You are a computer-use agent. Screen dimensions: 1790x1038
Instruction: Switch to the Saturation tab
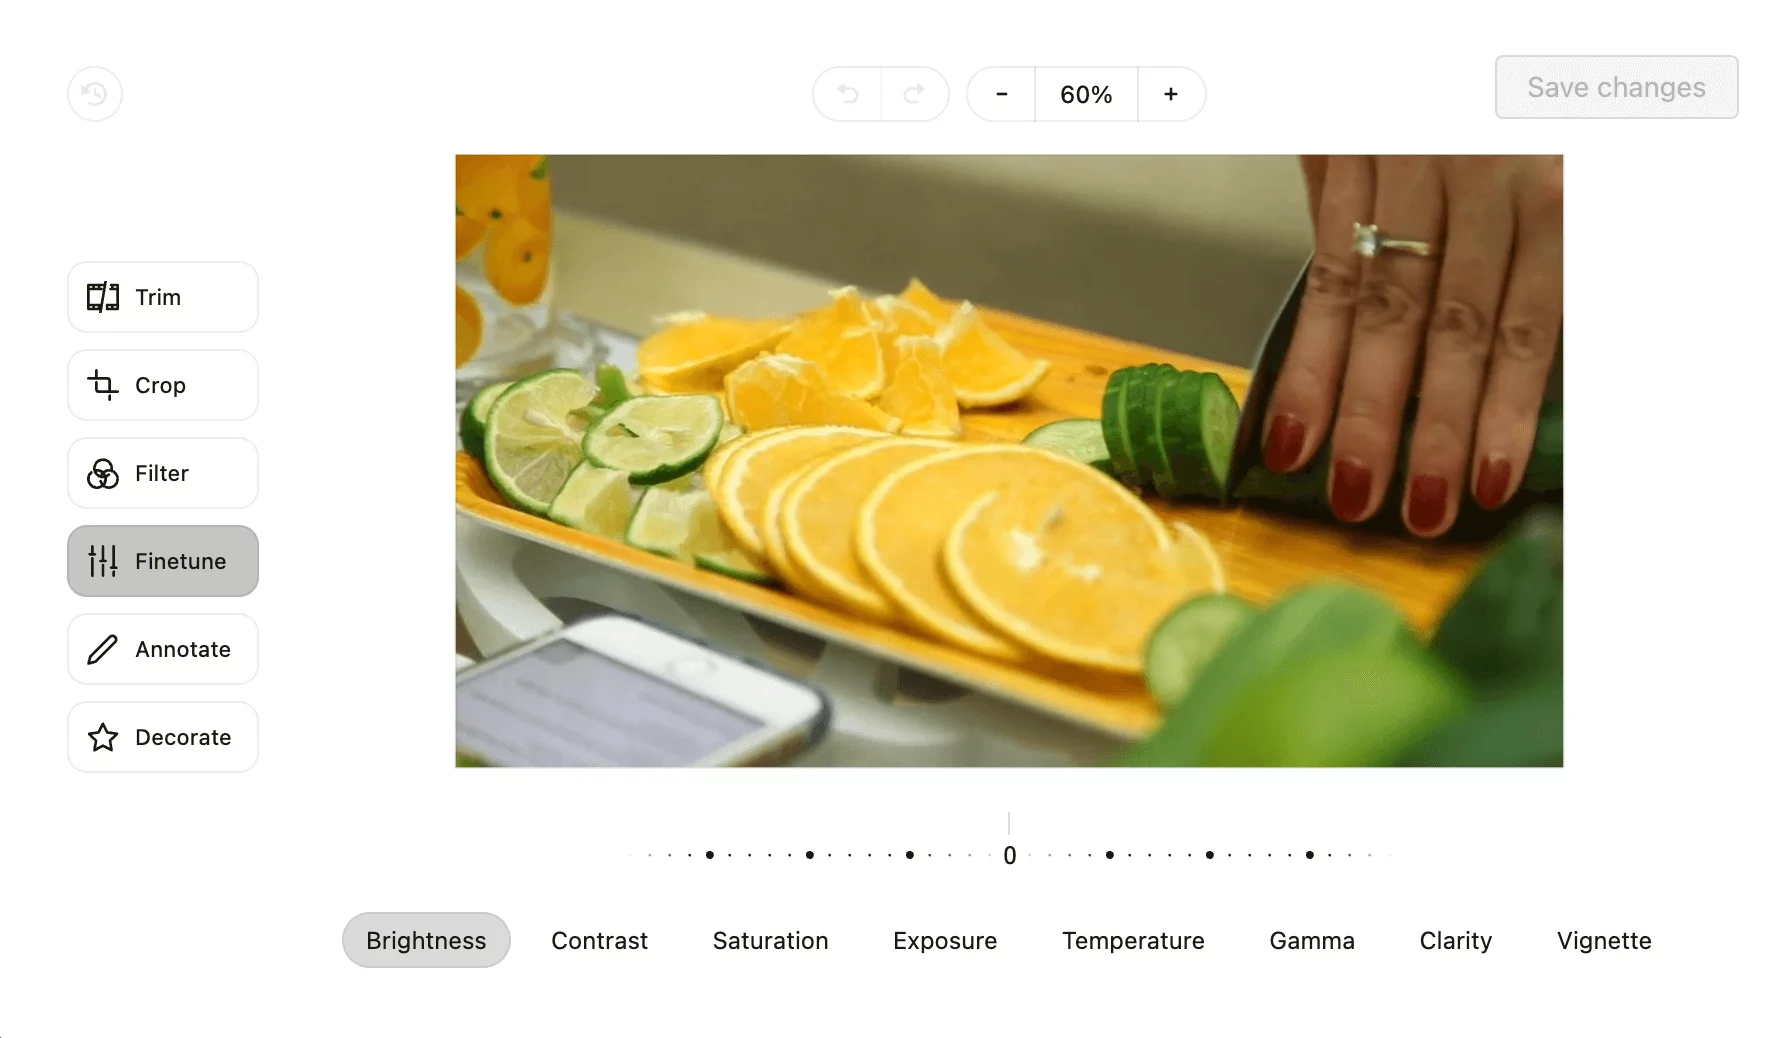[x=770, y=940]
